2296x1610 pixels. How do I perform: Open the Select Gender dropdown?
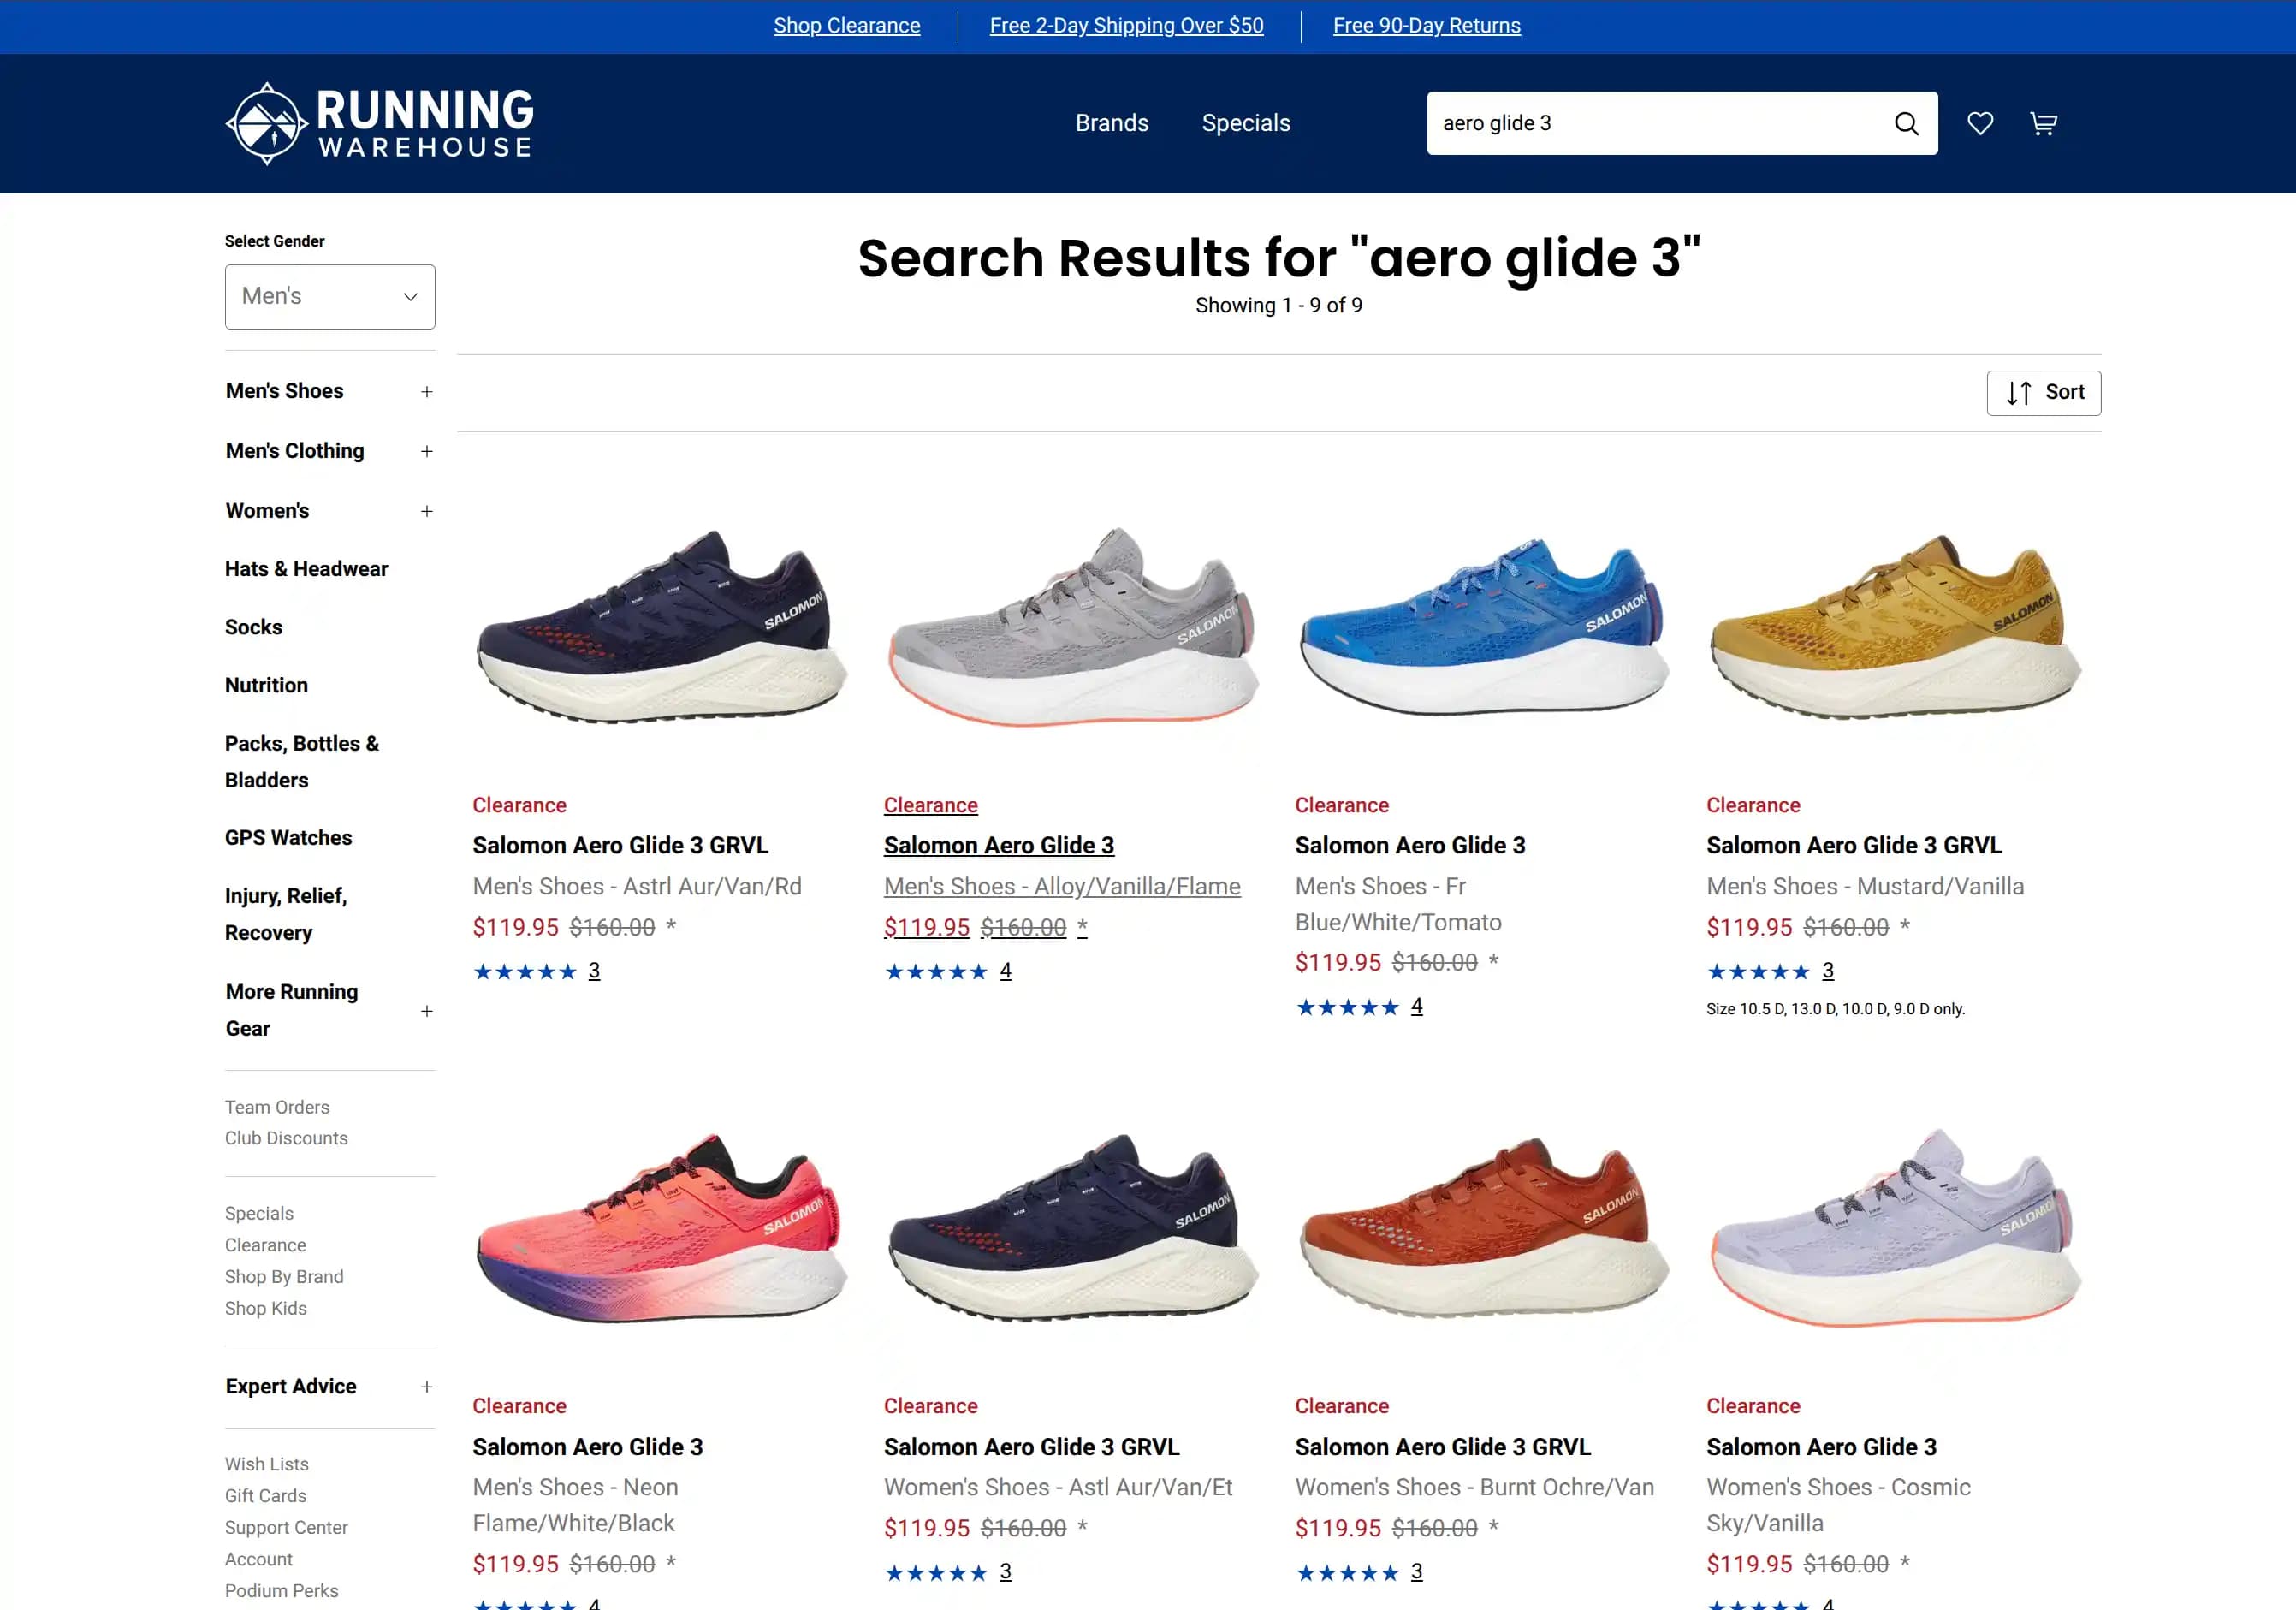[x=330, y=296]
